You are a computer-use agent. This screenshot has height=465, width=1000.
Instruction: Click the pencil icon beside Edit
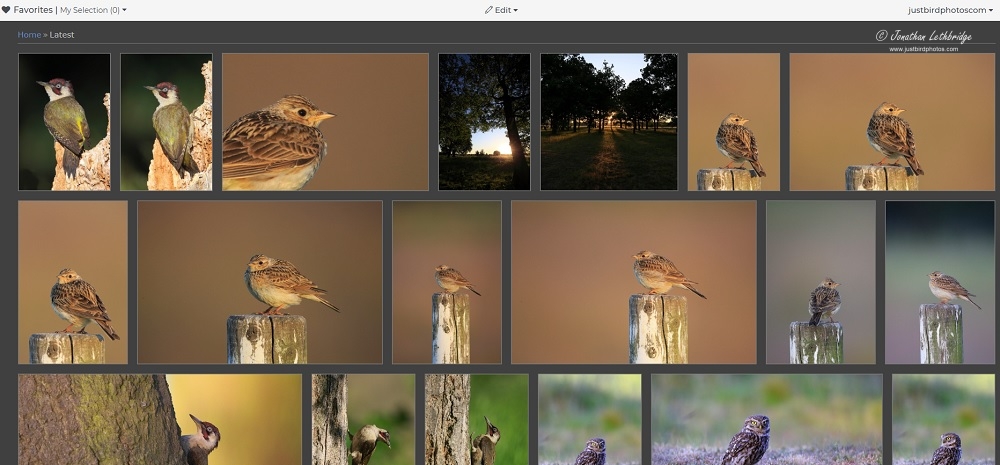coord(489,10)
